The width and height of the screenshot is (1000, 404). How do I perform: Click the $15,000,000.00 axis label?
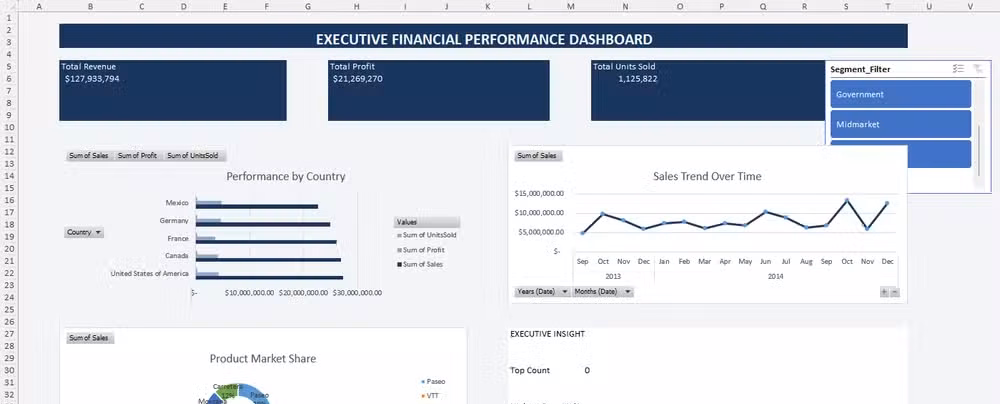click(539, 193)
